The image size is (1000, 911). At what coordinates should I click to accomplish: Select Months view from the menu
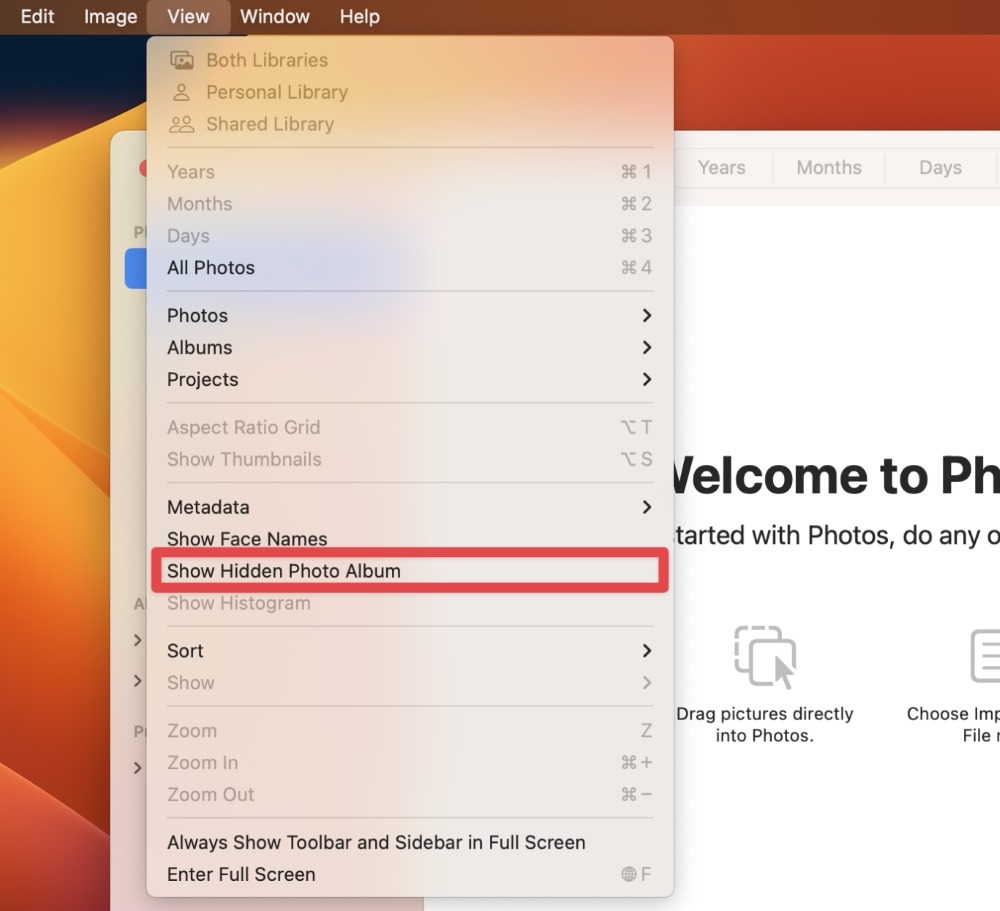coord(410,204)
